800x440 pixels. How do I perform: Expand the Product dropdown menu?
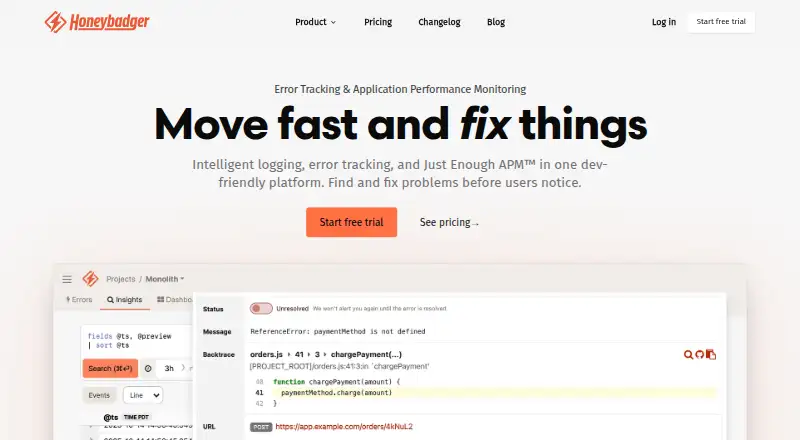tap(315, 22)
